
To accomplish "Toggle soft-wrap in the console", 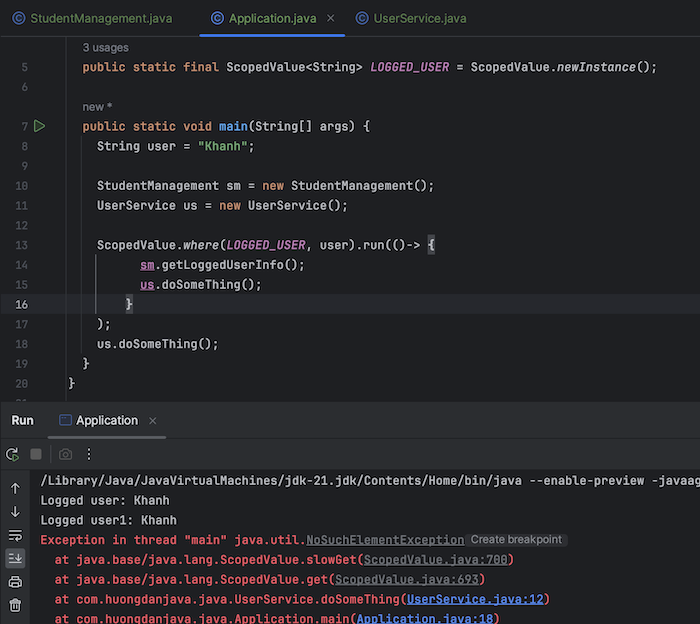I will coord(15,535).
